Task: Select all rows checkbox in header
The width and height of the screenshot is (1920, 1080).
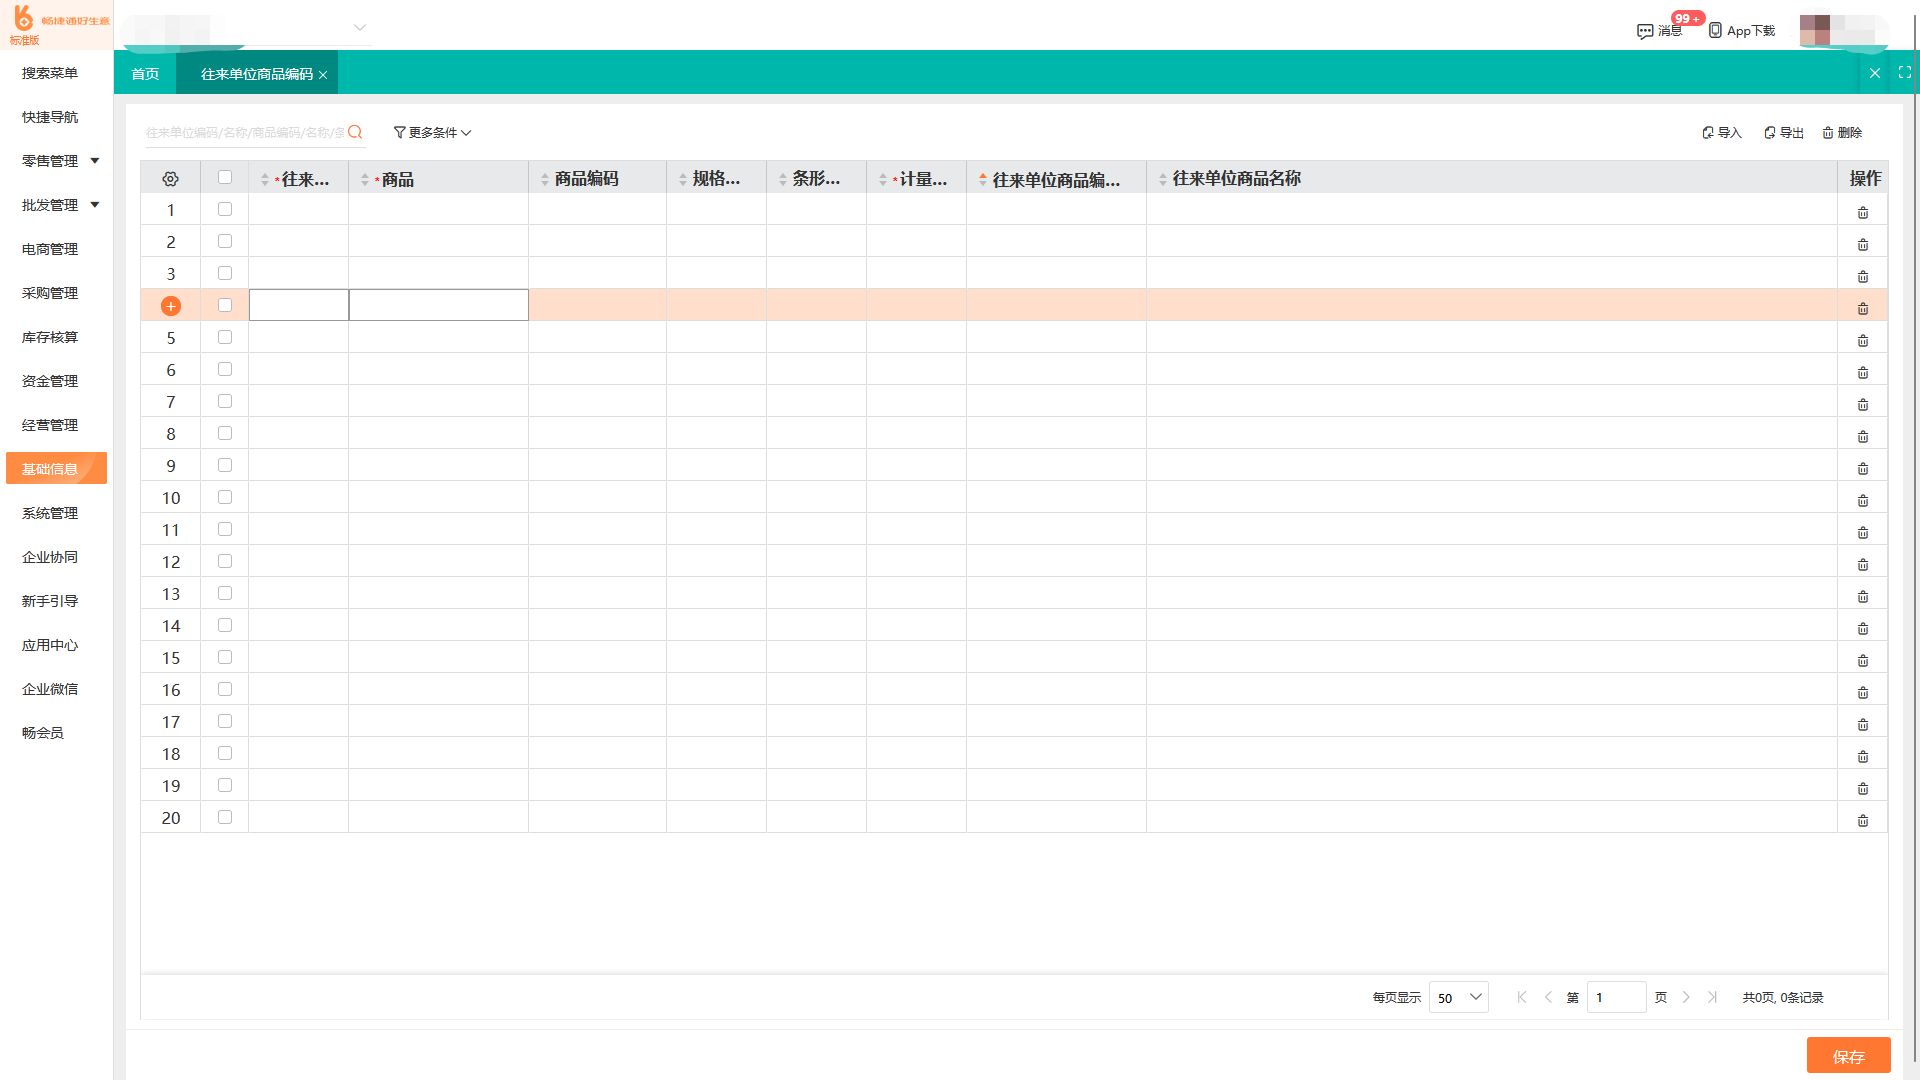Action: point(224,177)
